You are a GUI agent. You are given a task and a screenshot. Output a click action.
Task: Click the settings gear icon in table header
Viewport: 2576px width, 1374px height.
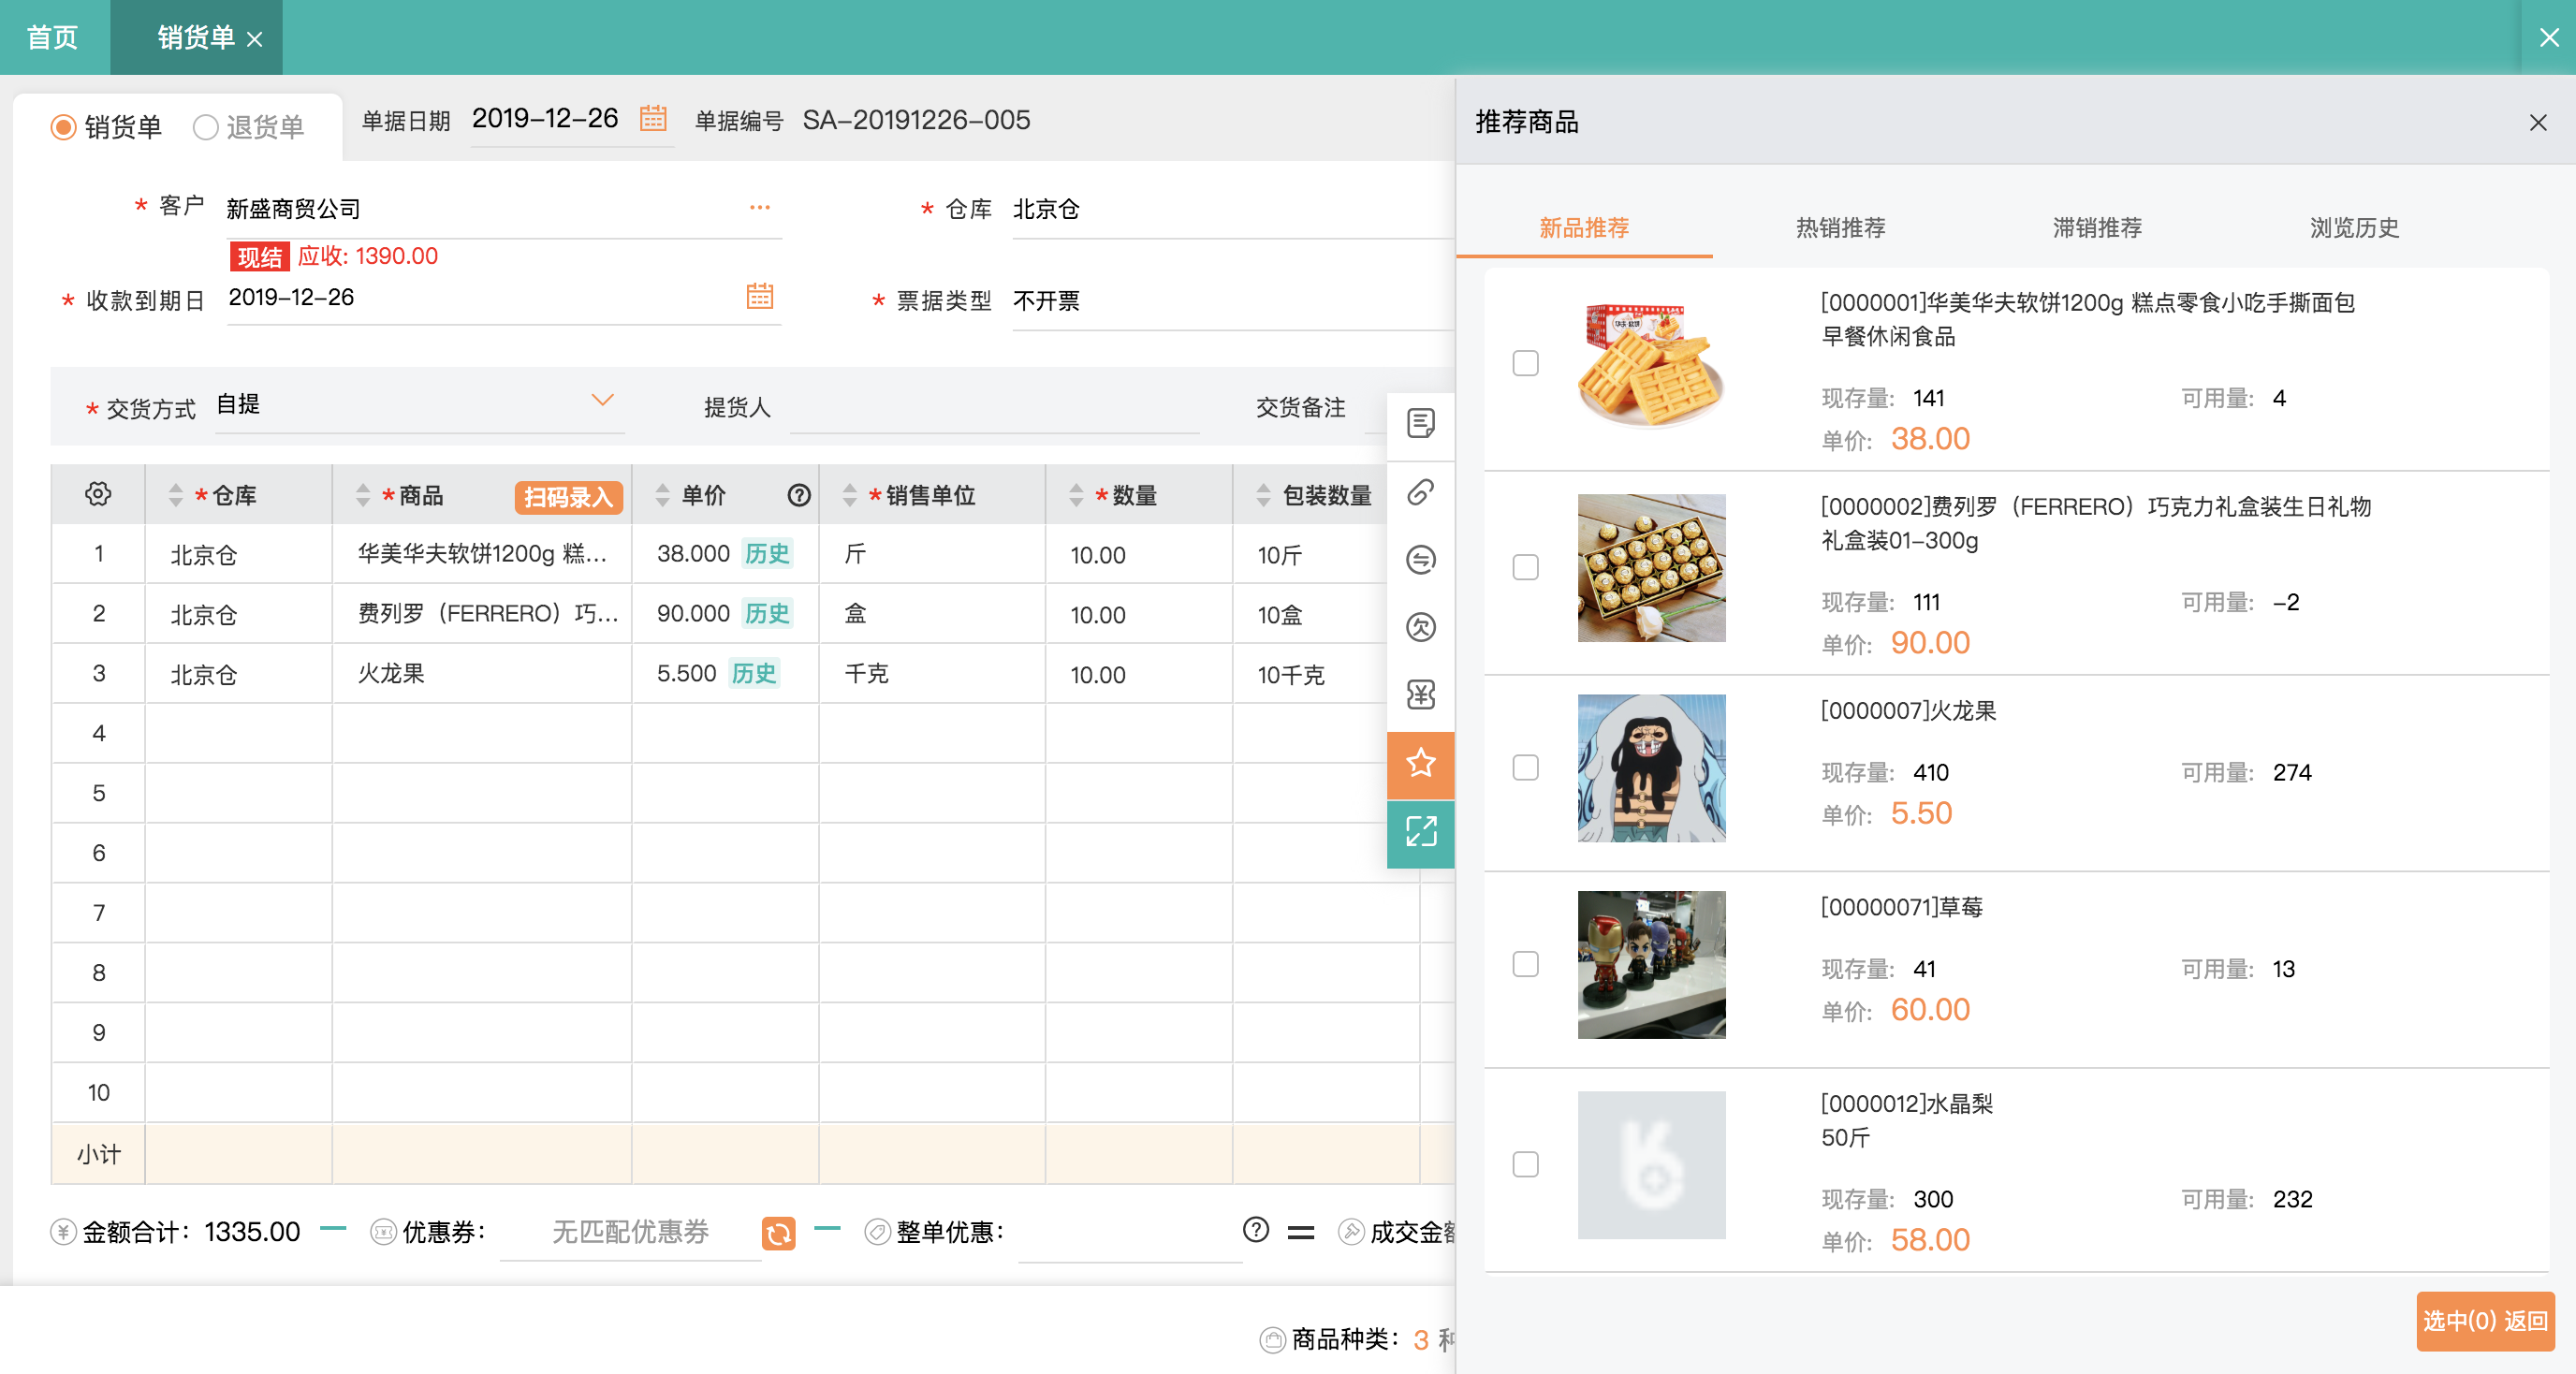[x=97, y=495]
